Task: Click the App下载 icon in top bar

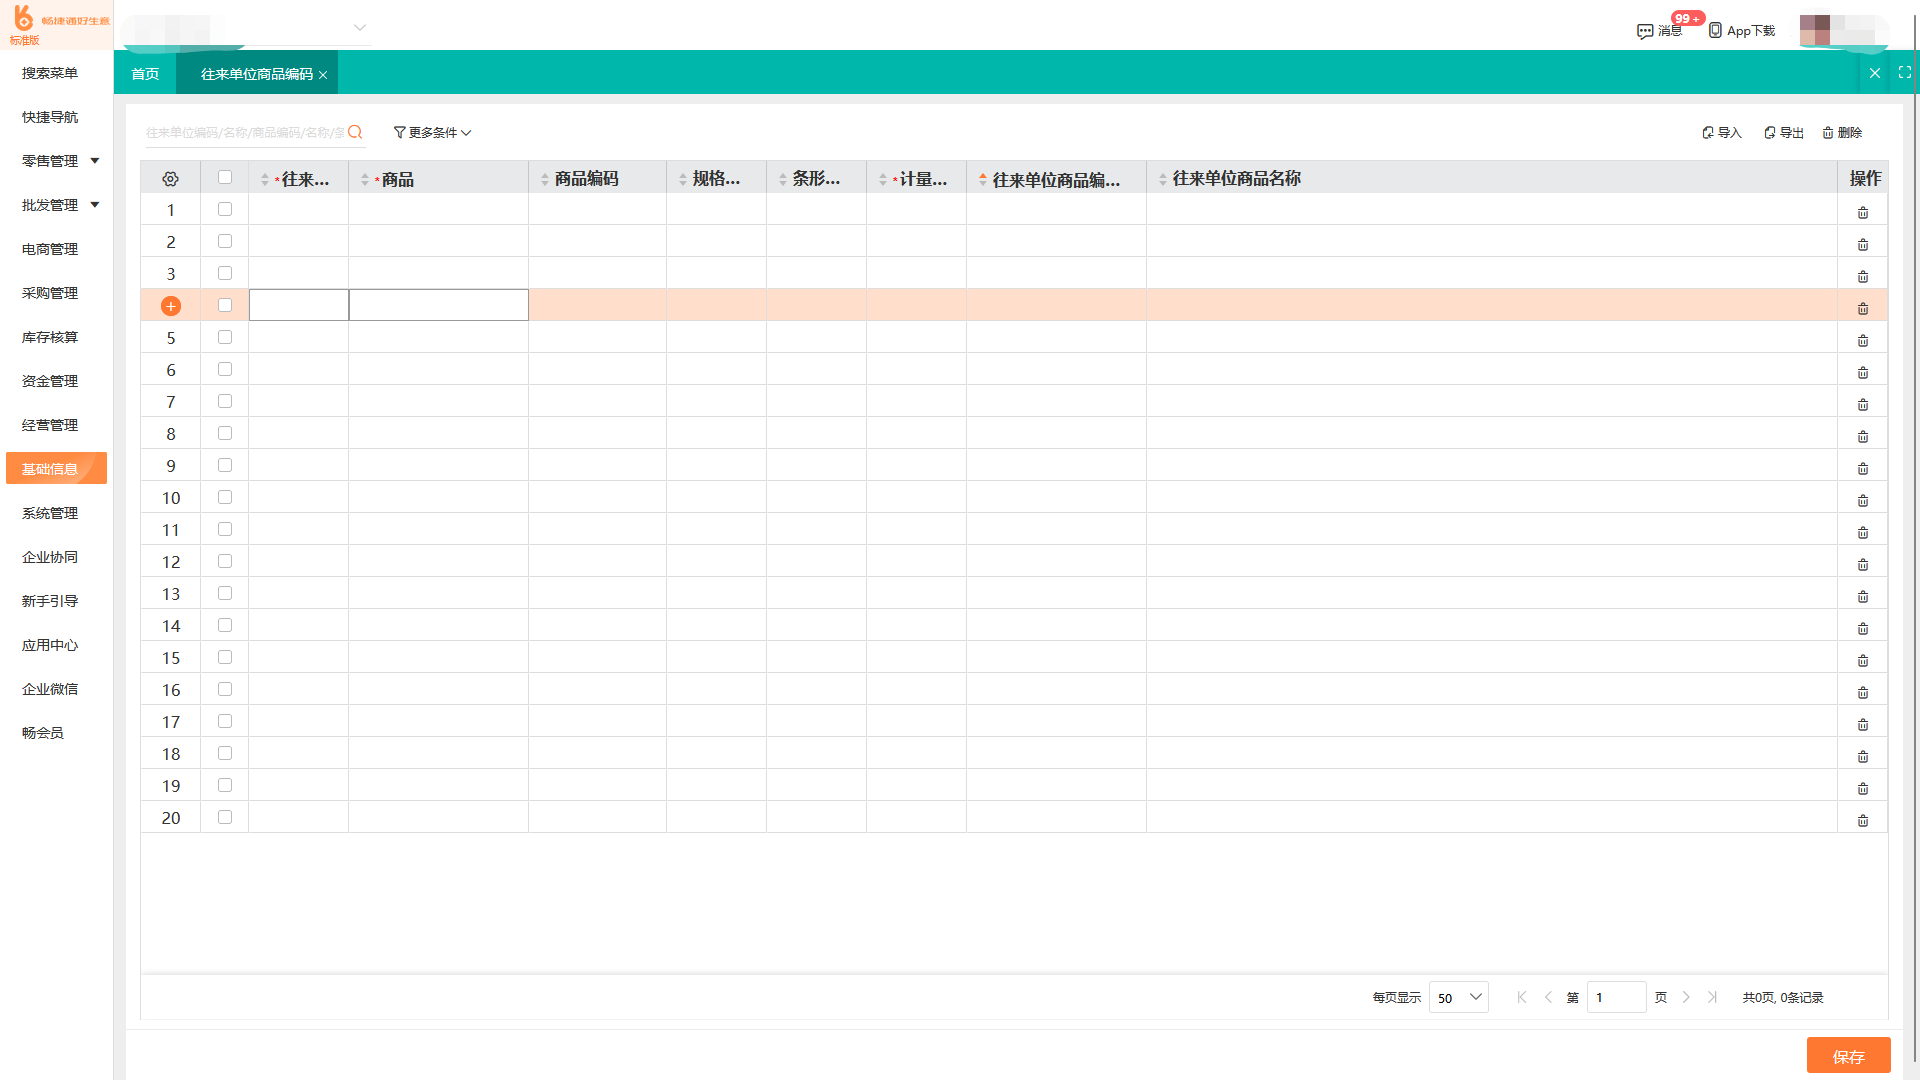Action: click(x=1729, y=29)
